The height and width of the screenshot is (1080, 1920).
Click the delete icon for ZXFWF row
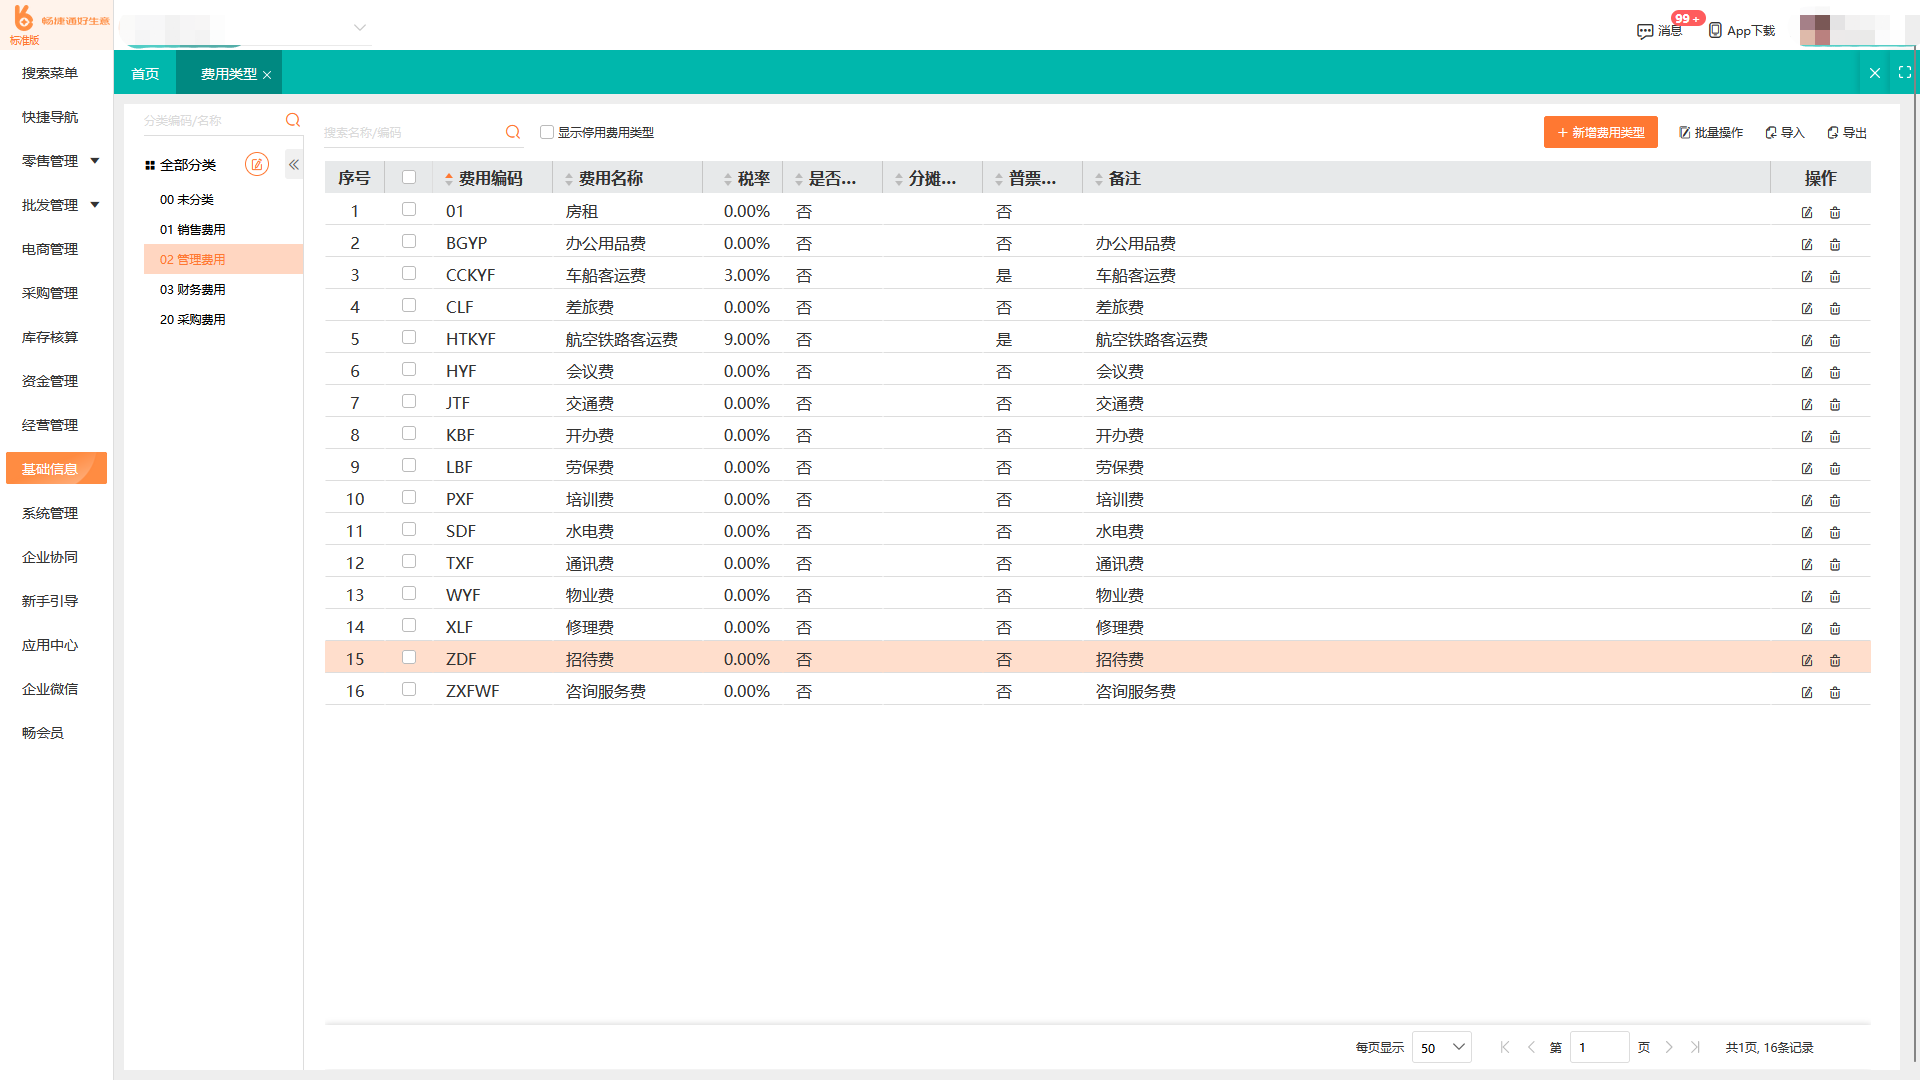click(x=1836, y=690)
